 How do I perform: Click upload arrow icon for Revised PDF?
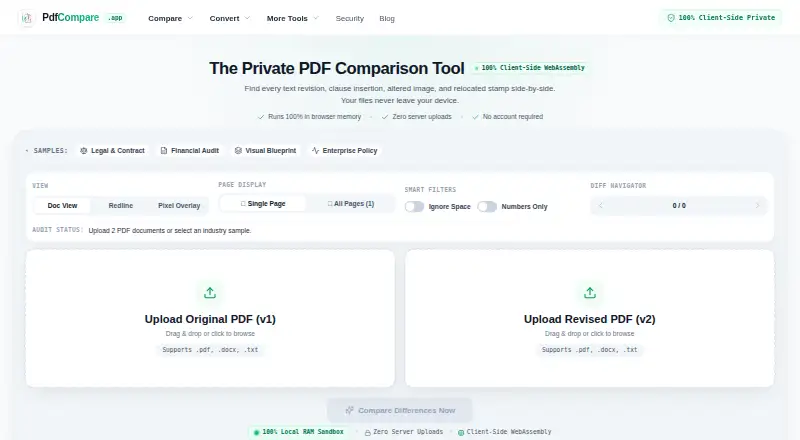coord(590,292)
